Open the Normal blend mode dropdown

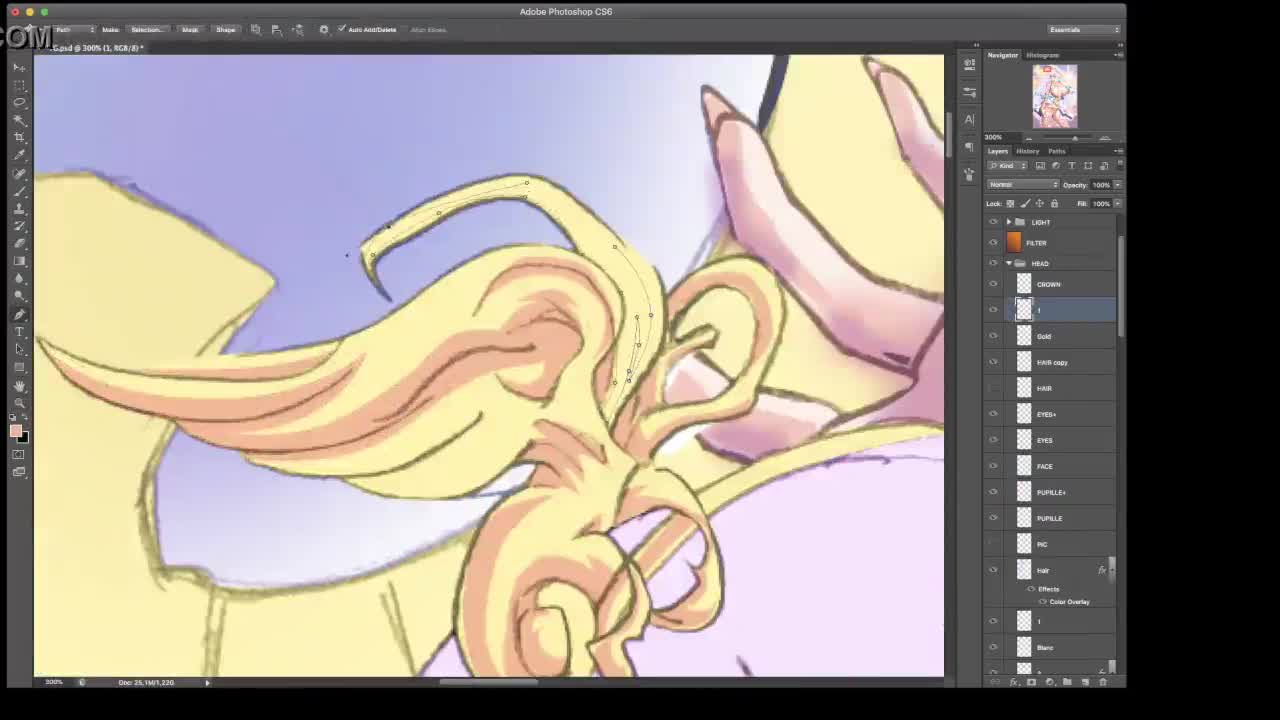1022,185
